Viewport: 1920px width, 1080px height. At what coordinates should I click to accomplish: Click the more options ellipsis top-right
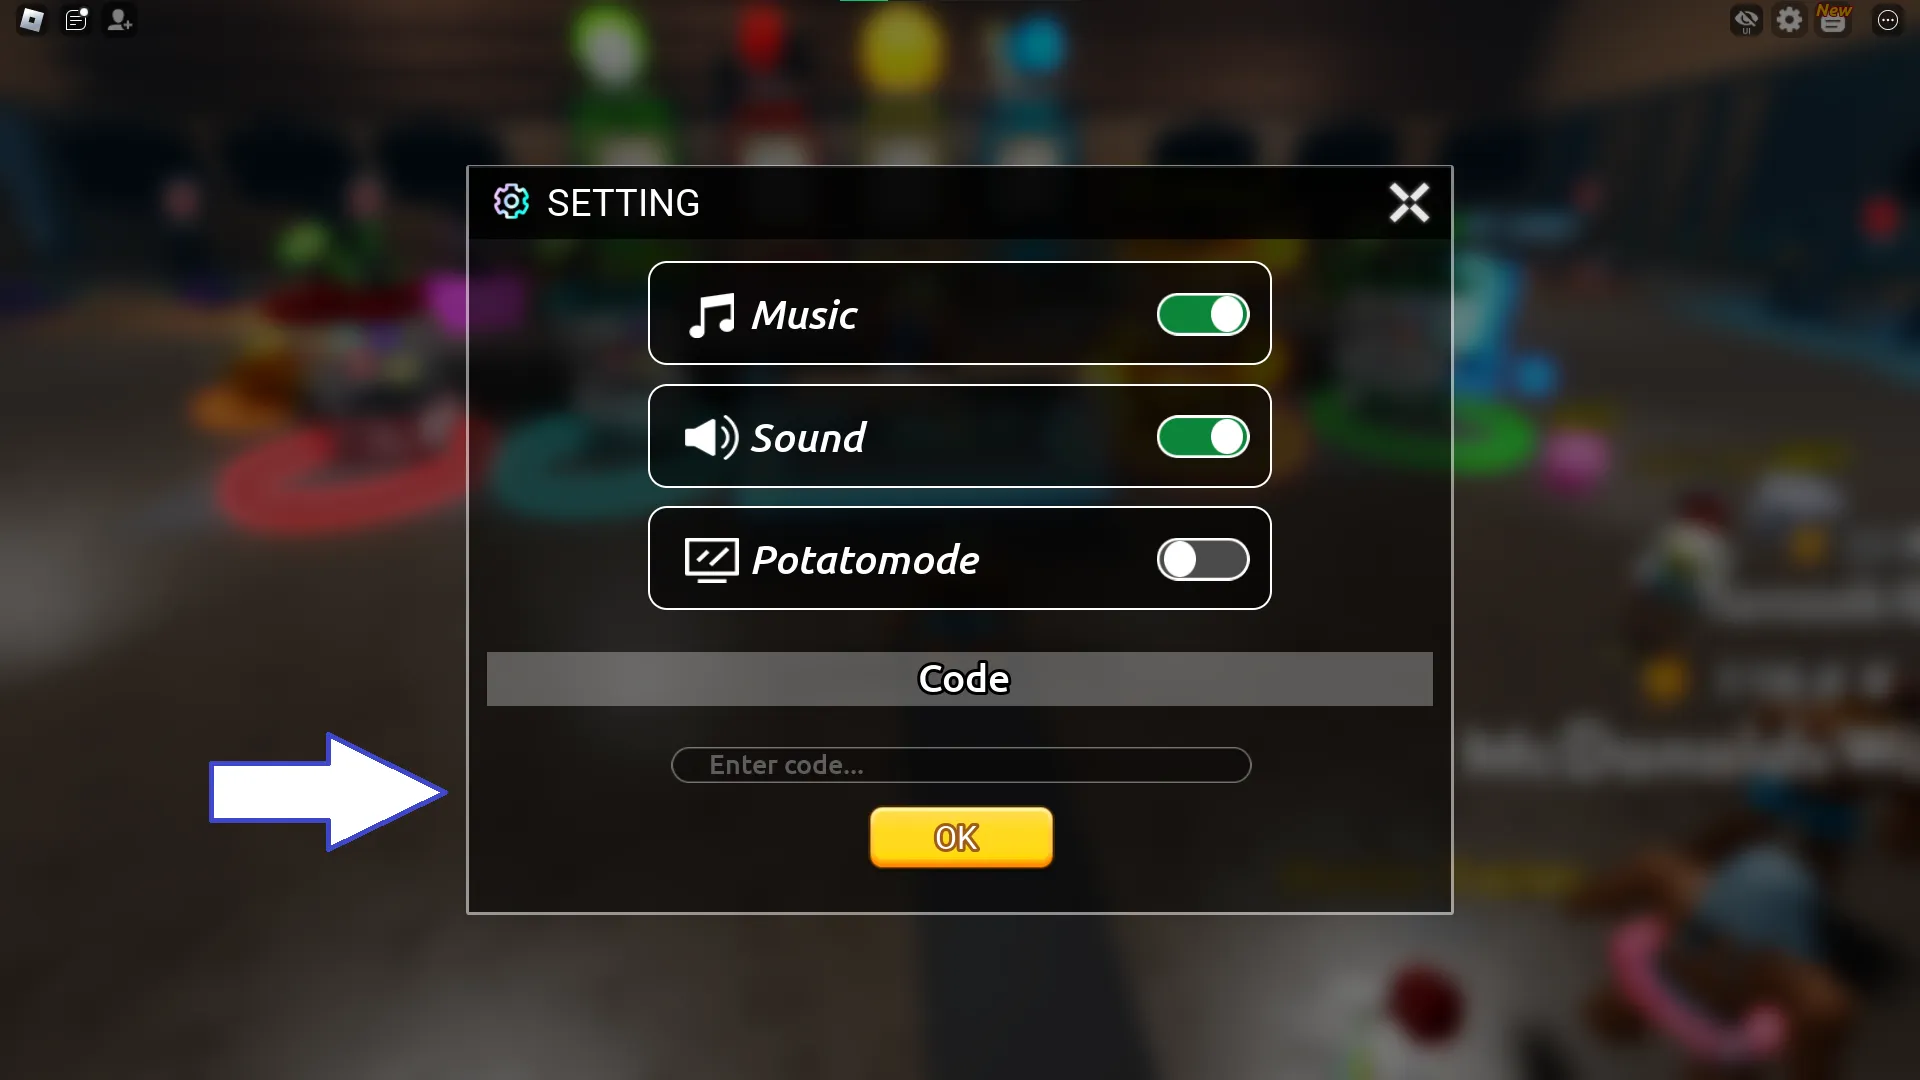click(1888, 20)
